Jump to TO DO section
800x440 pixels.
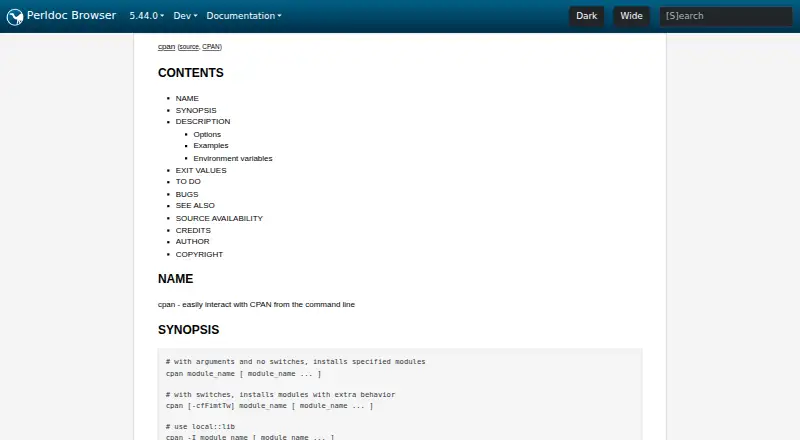[x=188, y=181]
